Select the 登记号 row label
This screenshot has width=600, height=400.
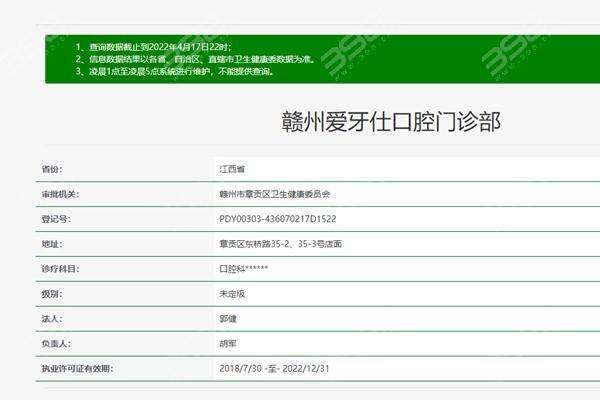tap(55, 219)
